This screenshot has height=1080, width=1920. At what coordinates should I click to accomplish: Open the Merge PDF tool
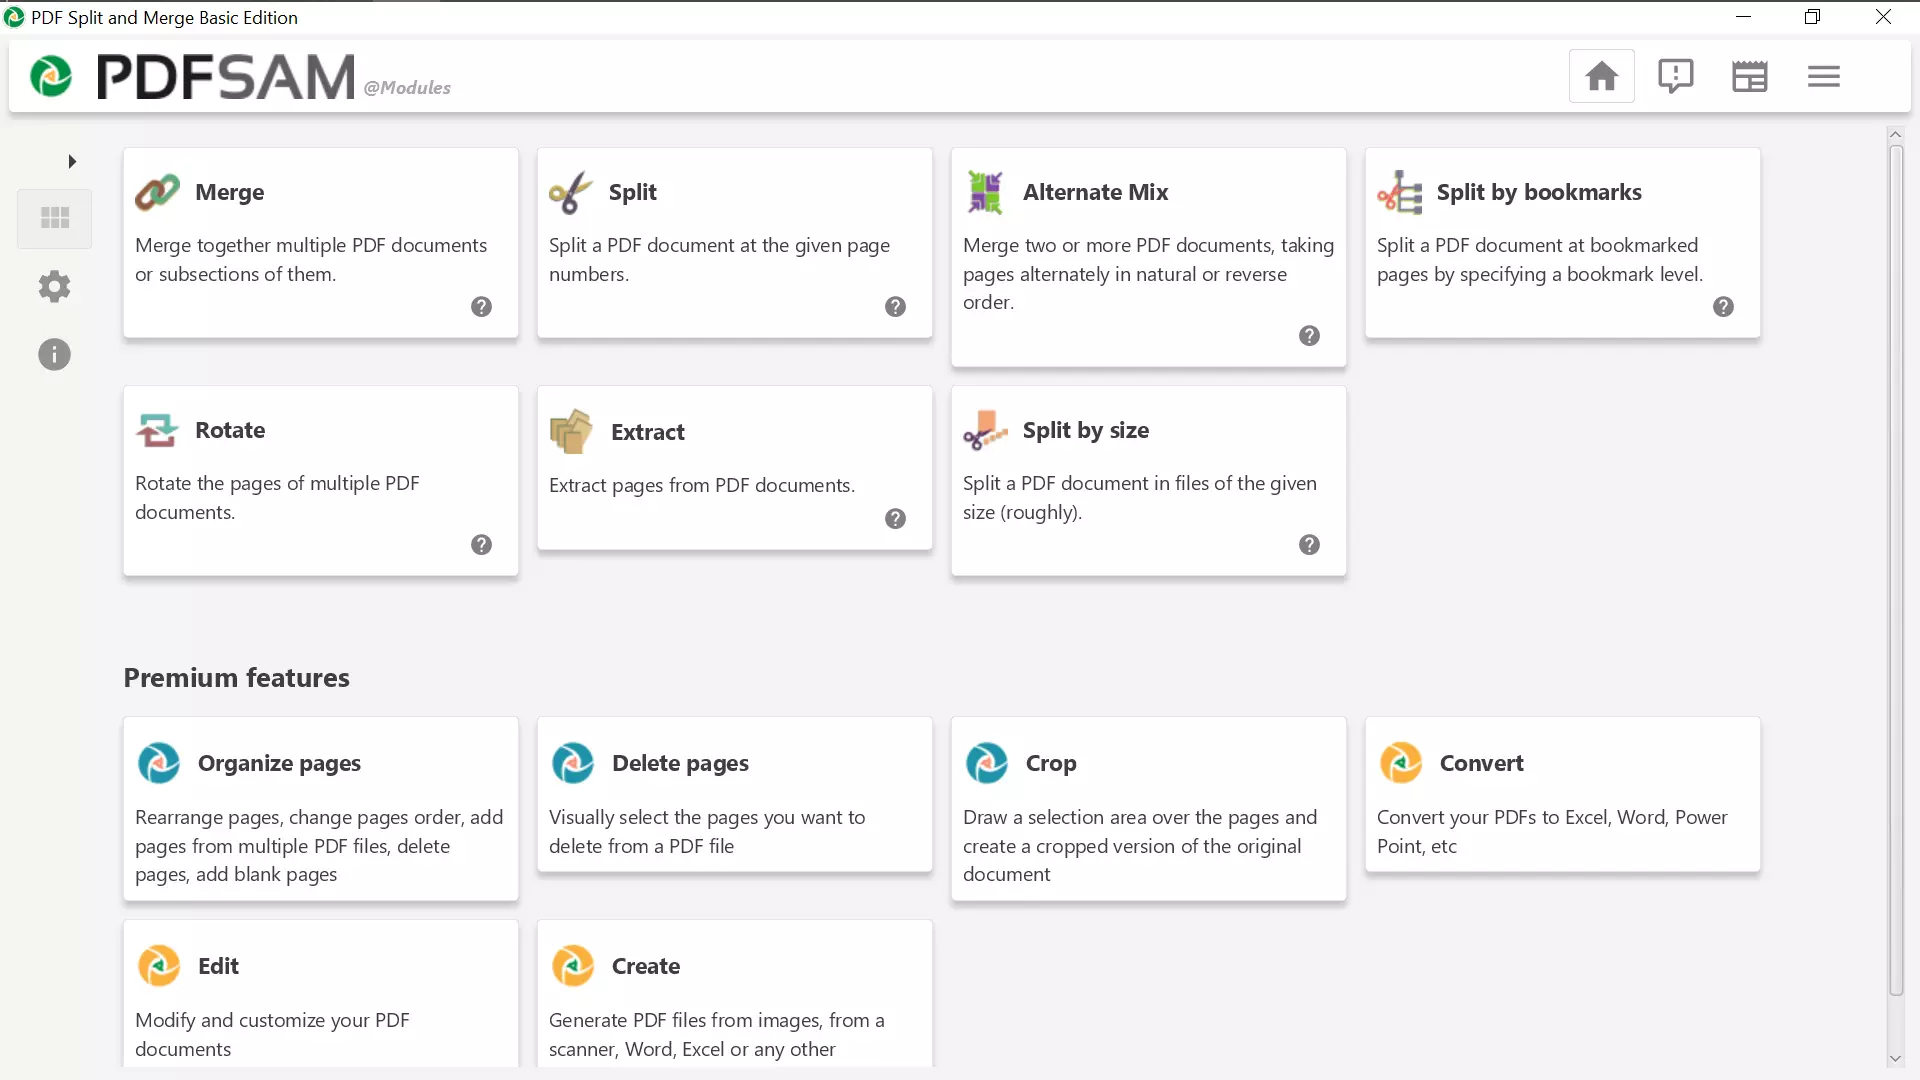[322, 241]
